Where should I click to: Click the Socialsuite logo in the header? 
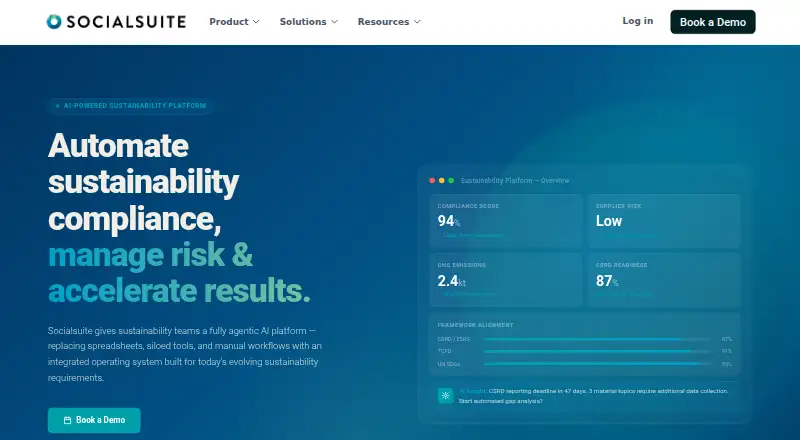116,21
